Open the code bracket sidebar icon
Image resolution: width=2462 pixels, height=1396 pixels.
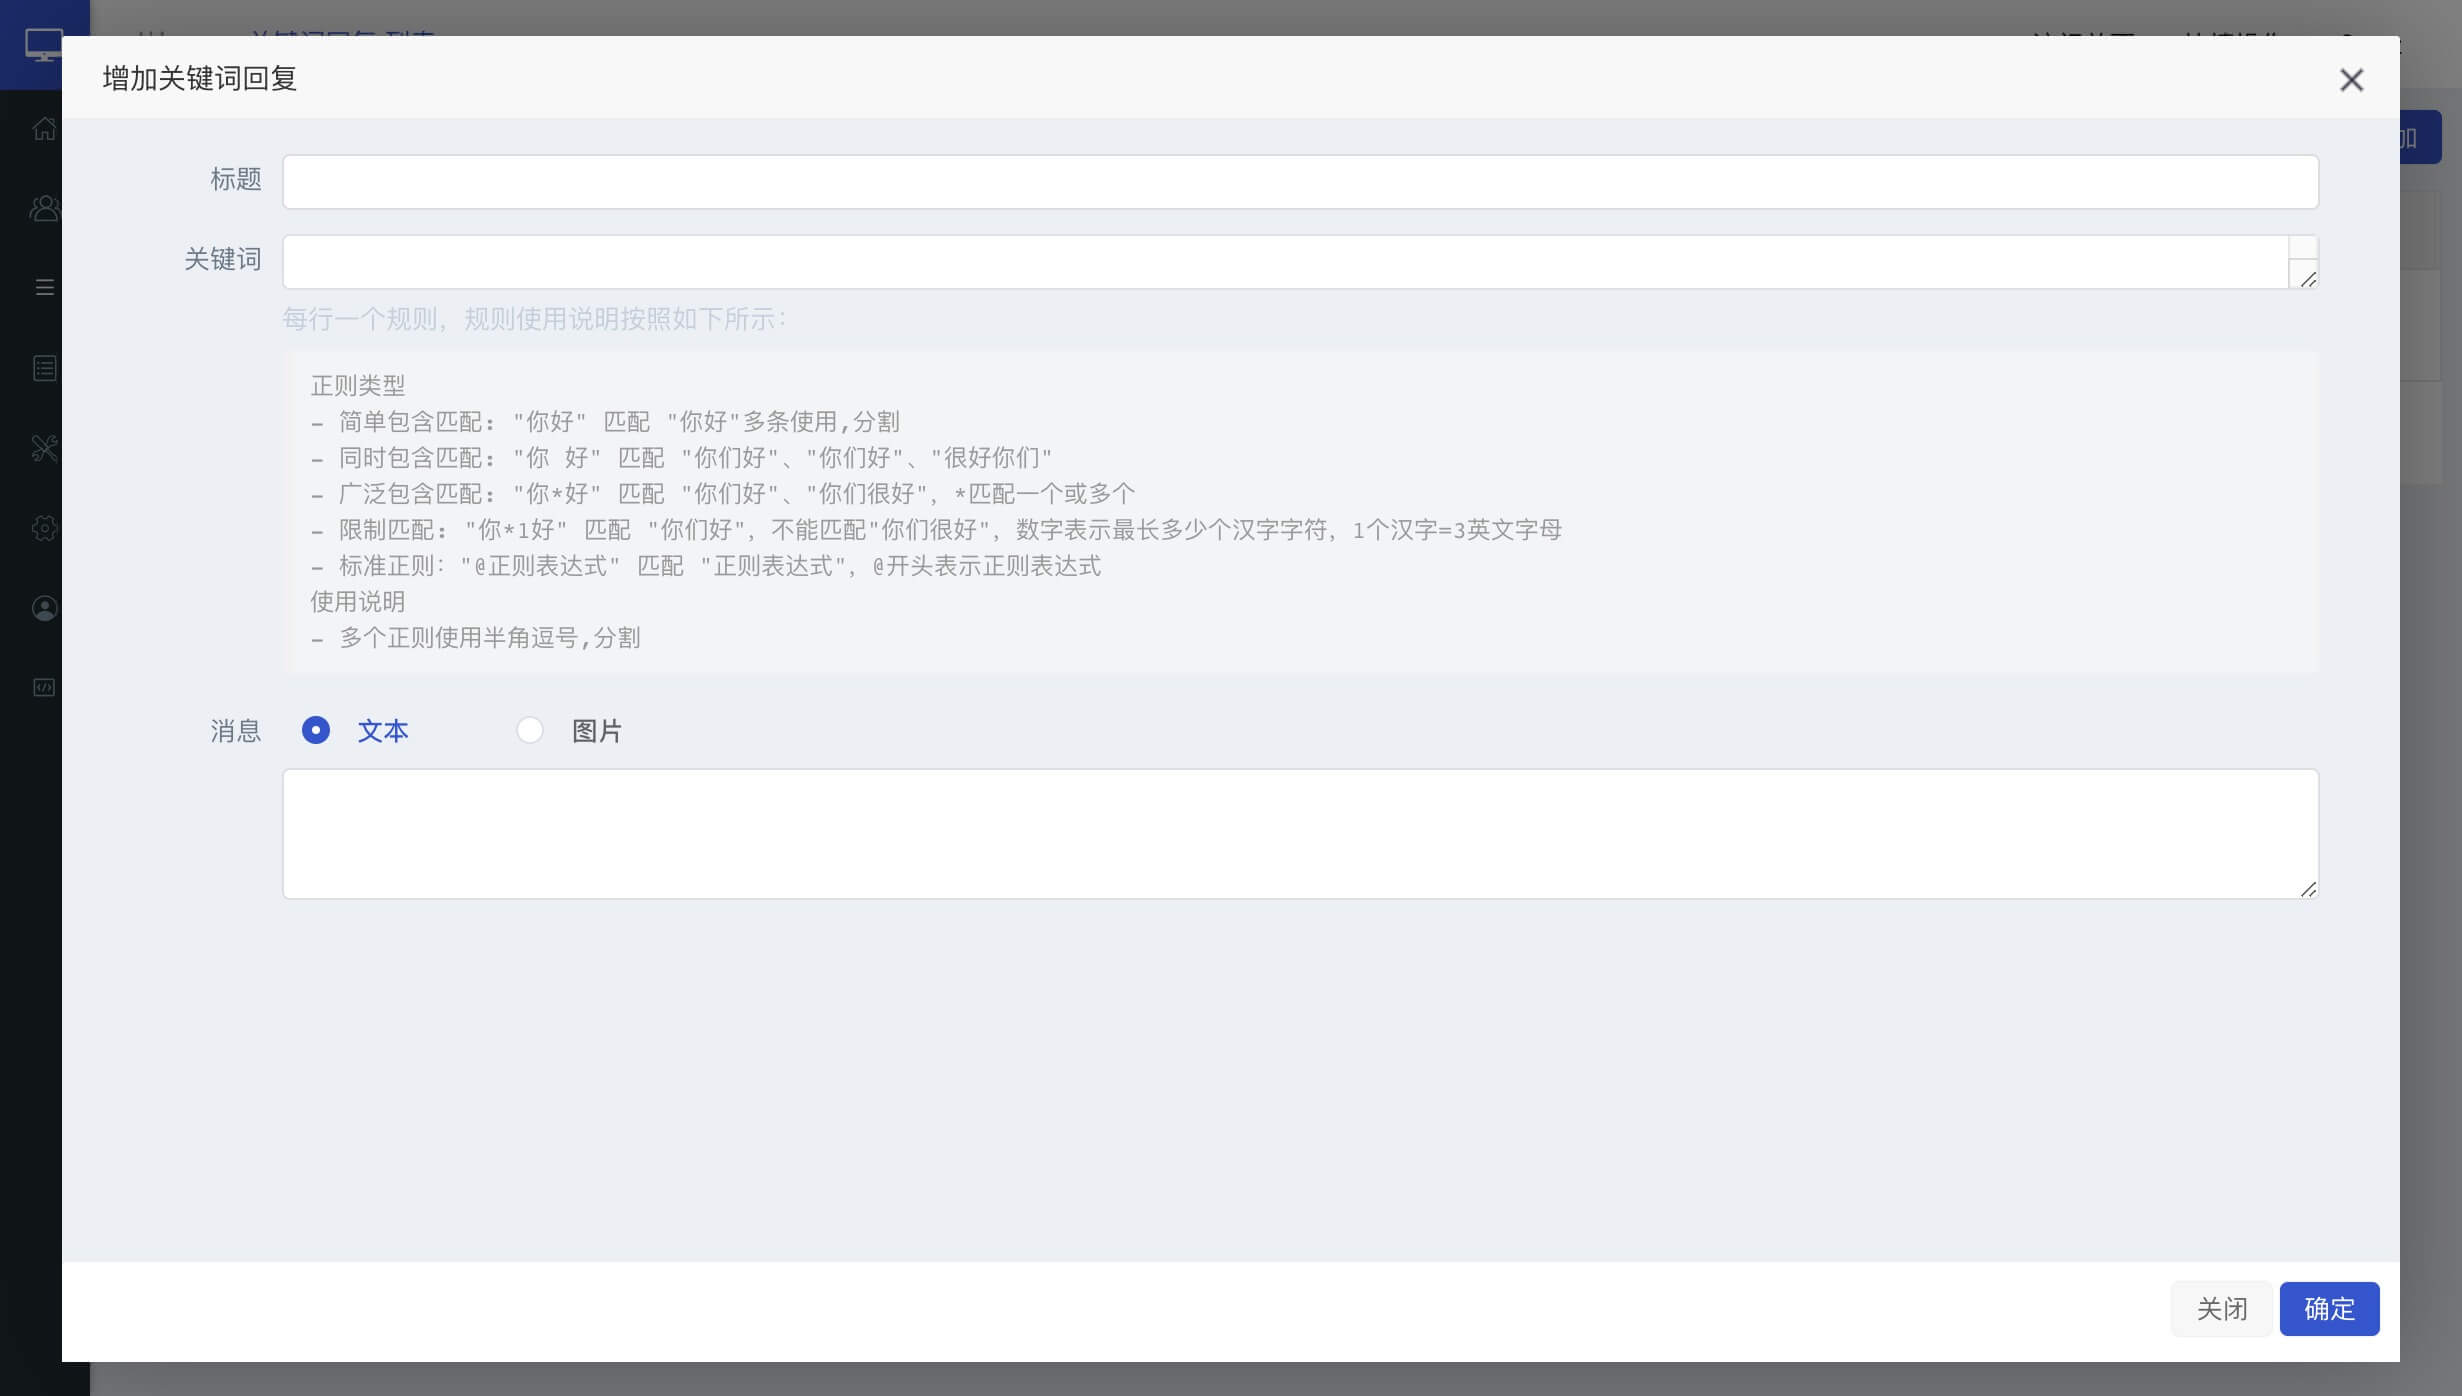click(x=44, y=688)
